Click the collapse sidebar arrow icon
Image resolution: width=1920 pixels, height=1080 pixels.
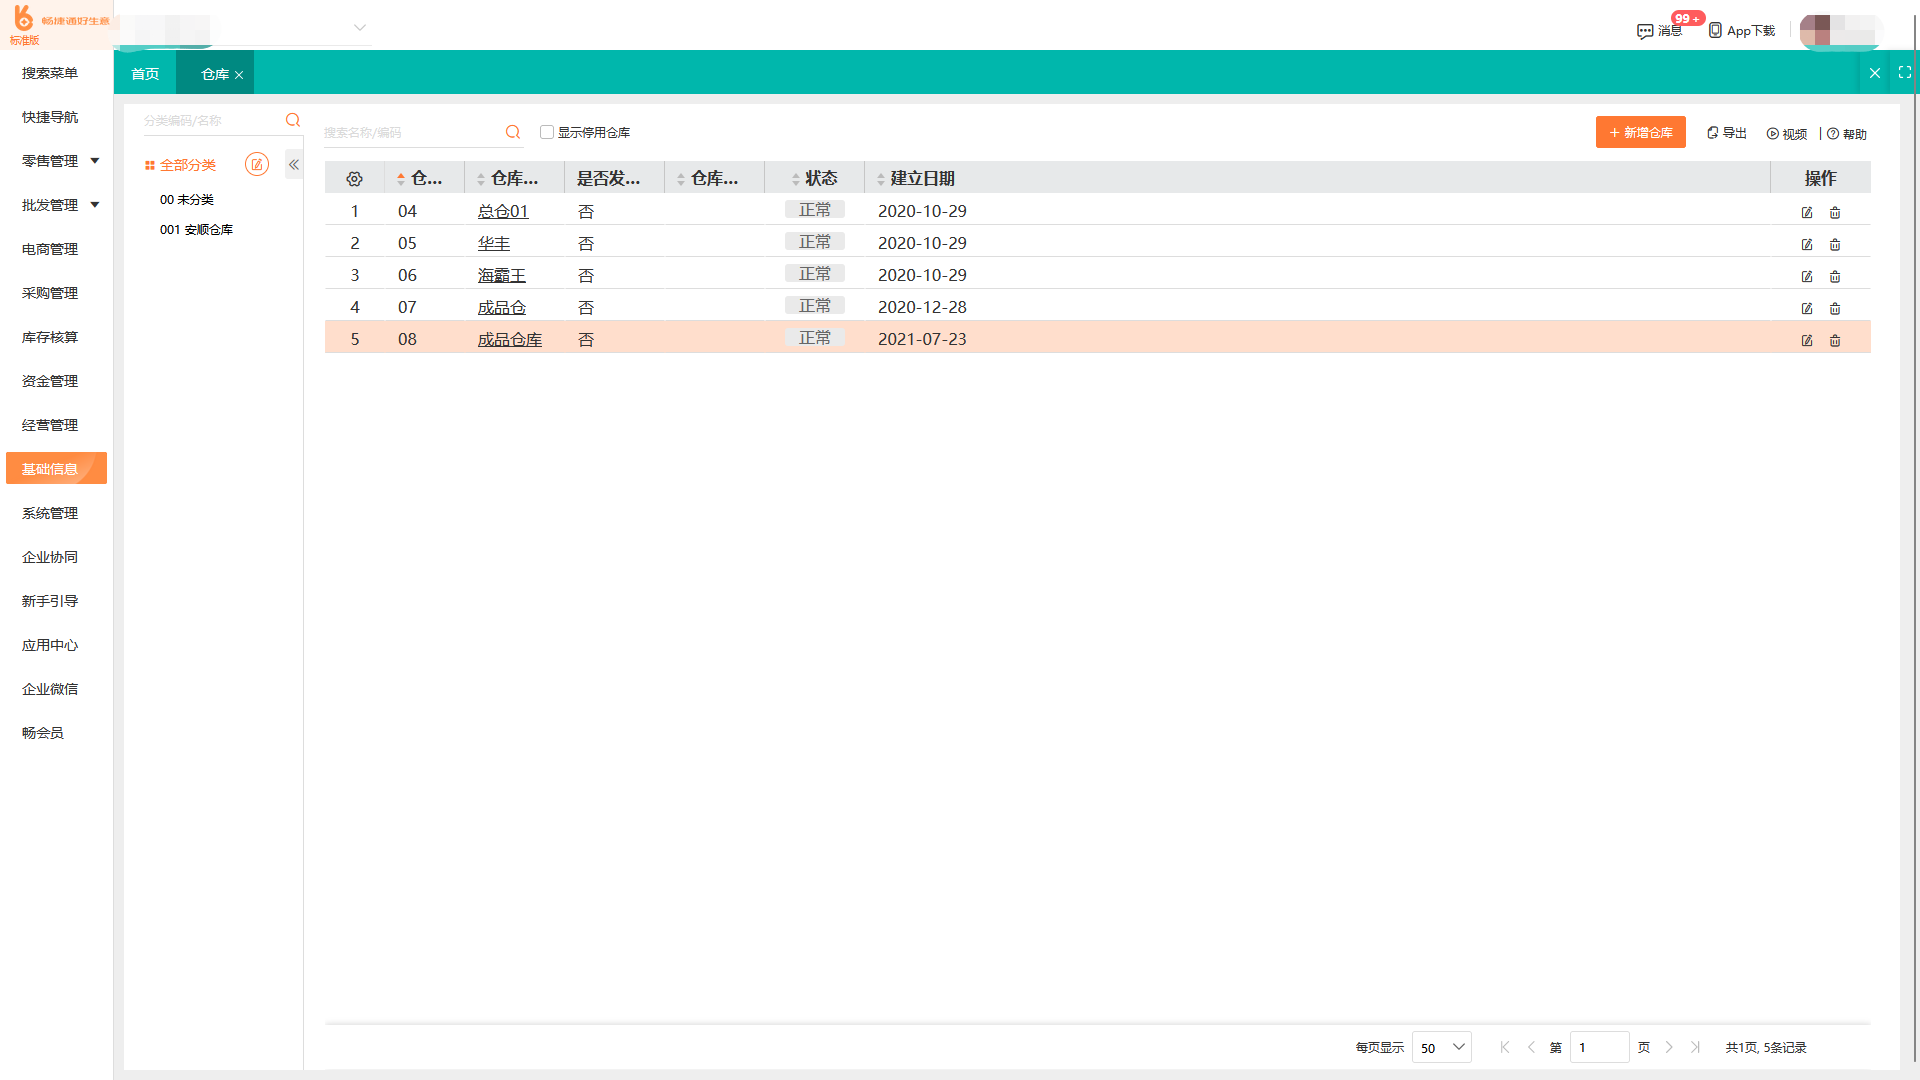click(294, 164)
